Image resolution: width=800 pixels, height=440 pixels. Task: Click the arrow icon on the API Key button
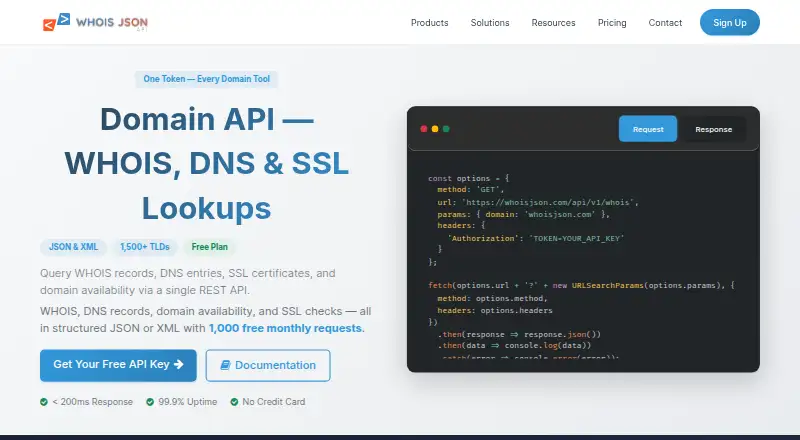coord(179,364)
